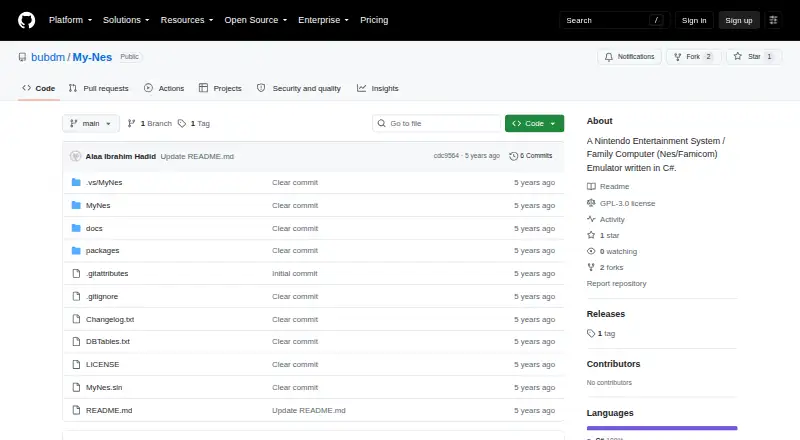Select the Code tab

[39, 88]
